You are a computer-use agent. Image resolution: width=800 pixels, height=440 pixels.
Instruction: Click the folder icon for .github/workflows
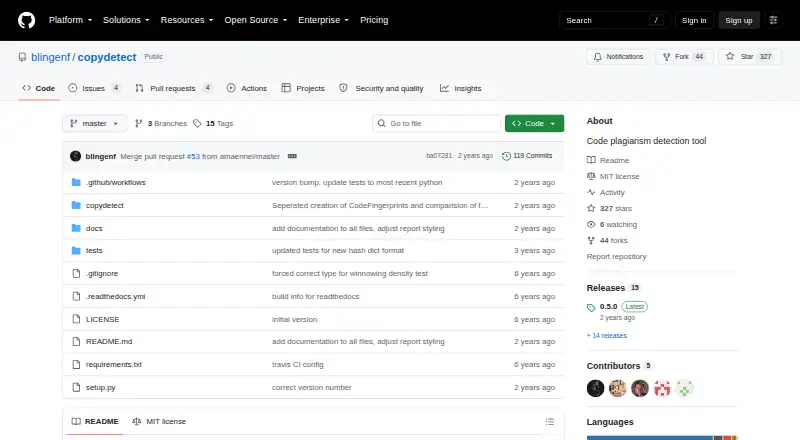coord(76,182)
